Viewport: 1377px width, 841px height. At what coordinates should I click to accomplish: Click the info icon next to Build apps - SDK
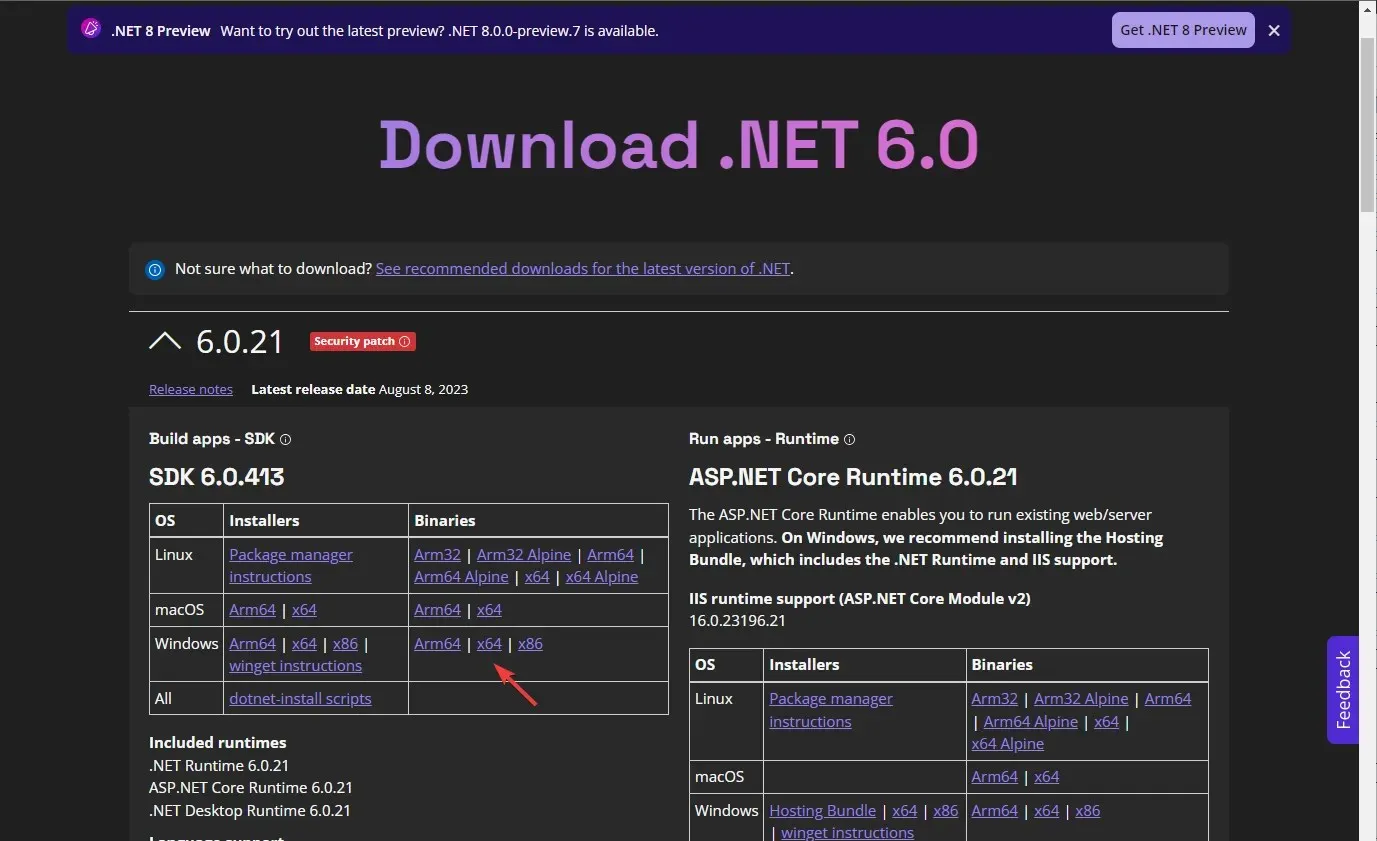pyautogui.click(x=285, y=439)
